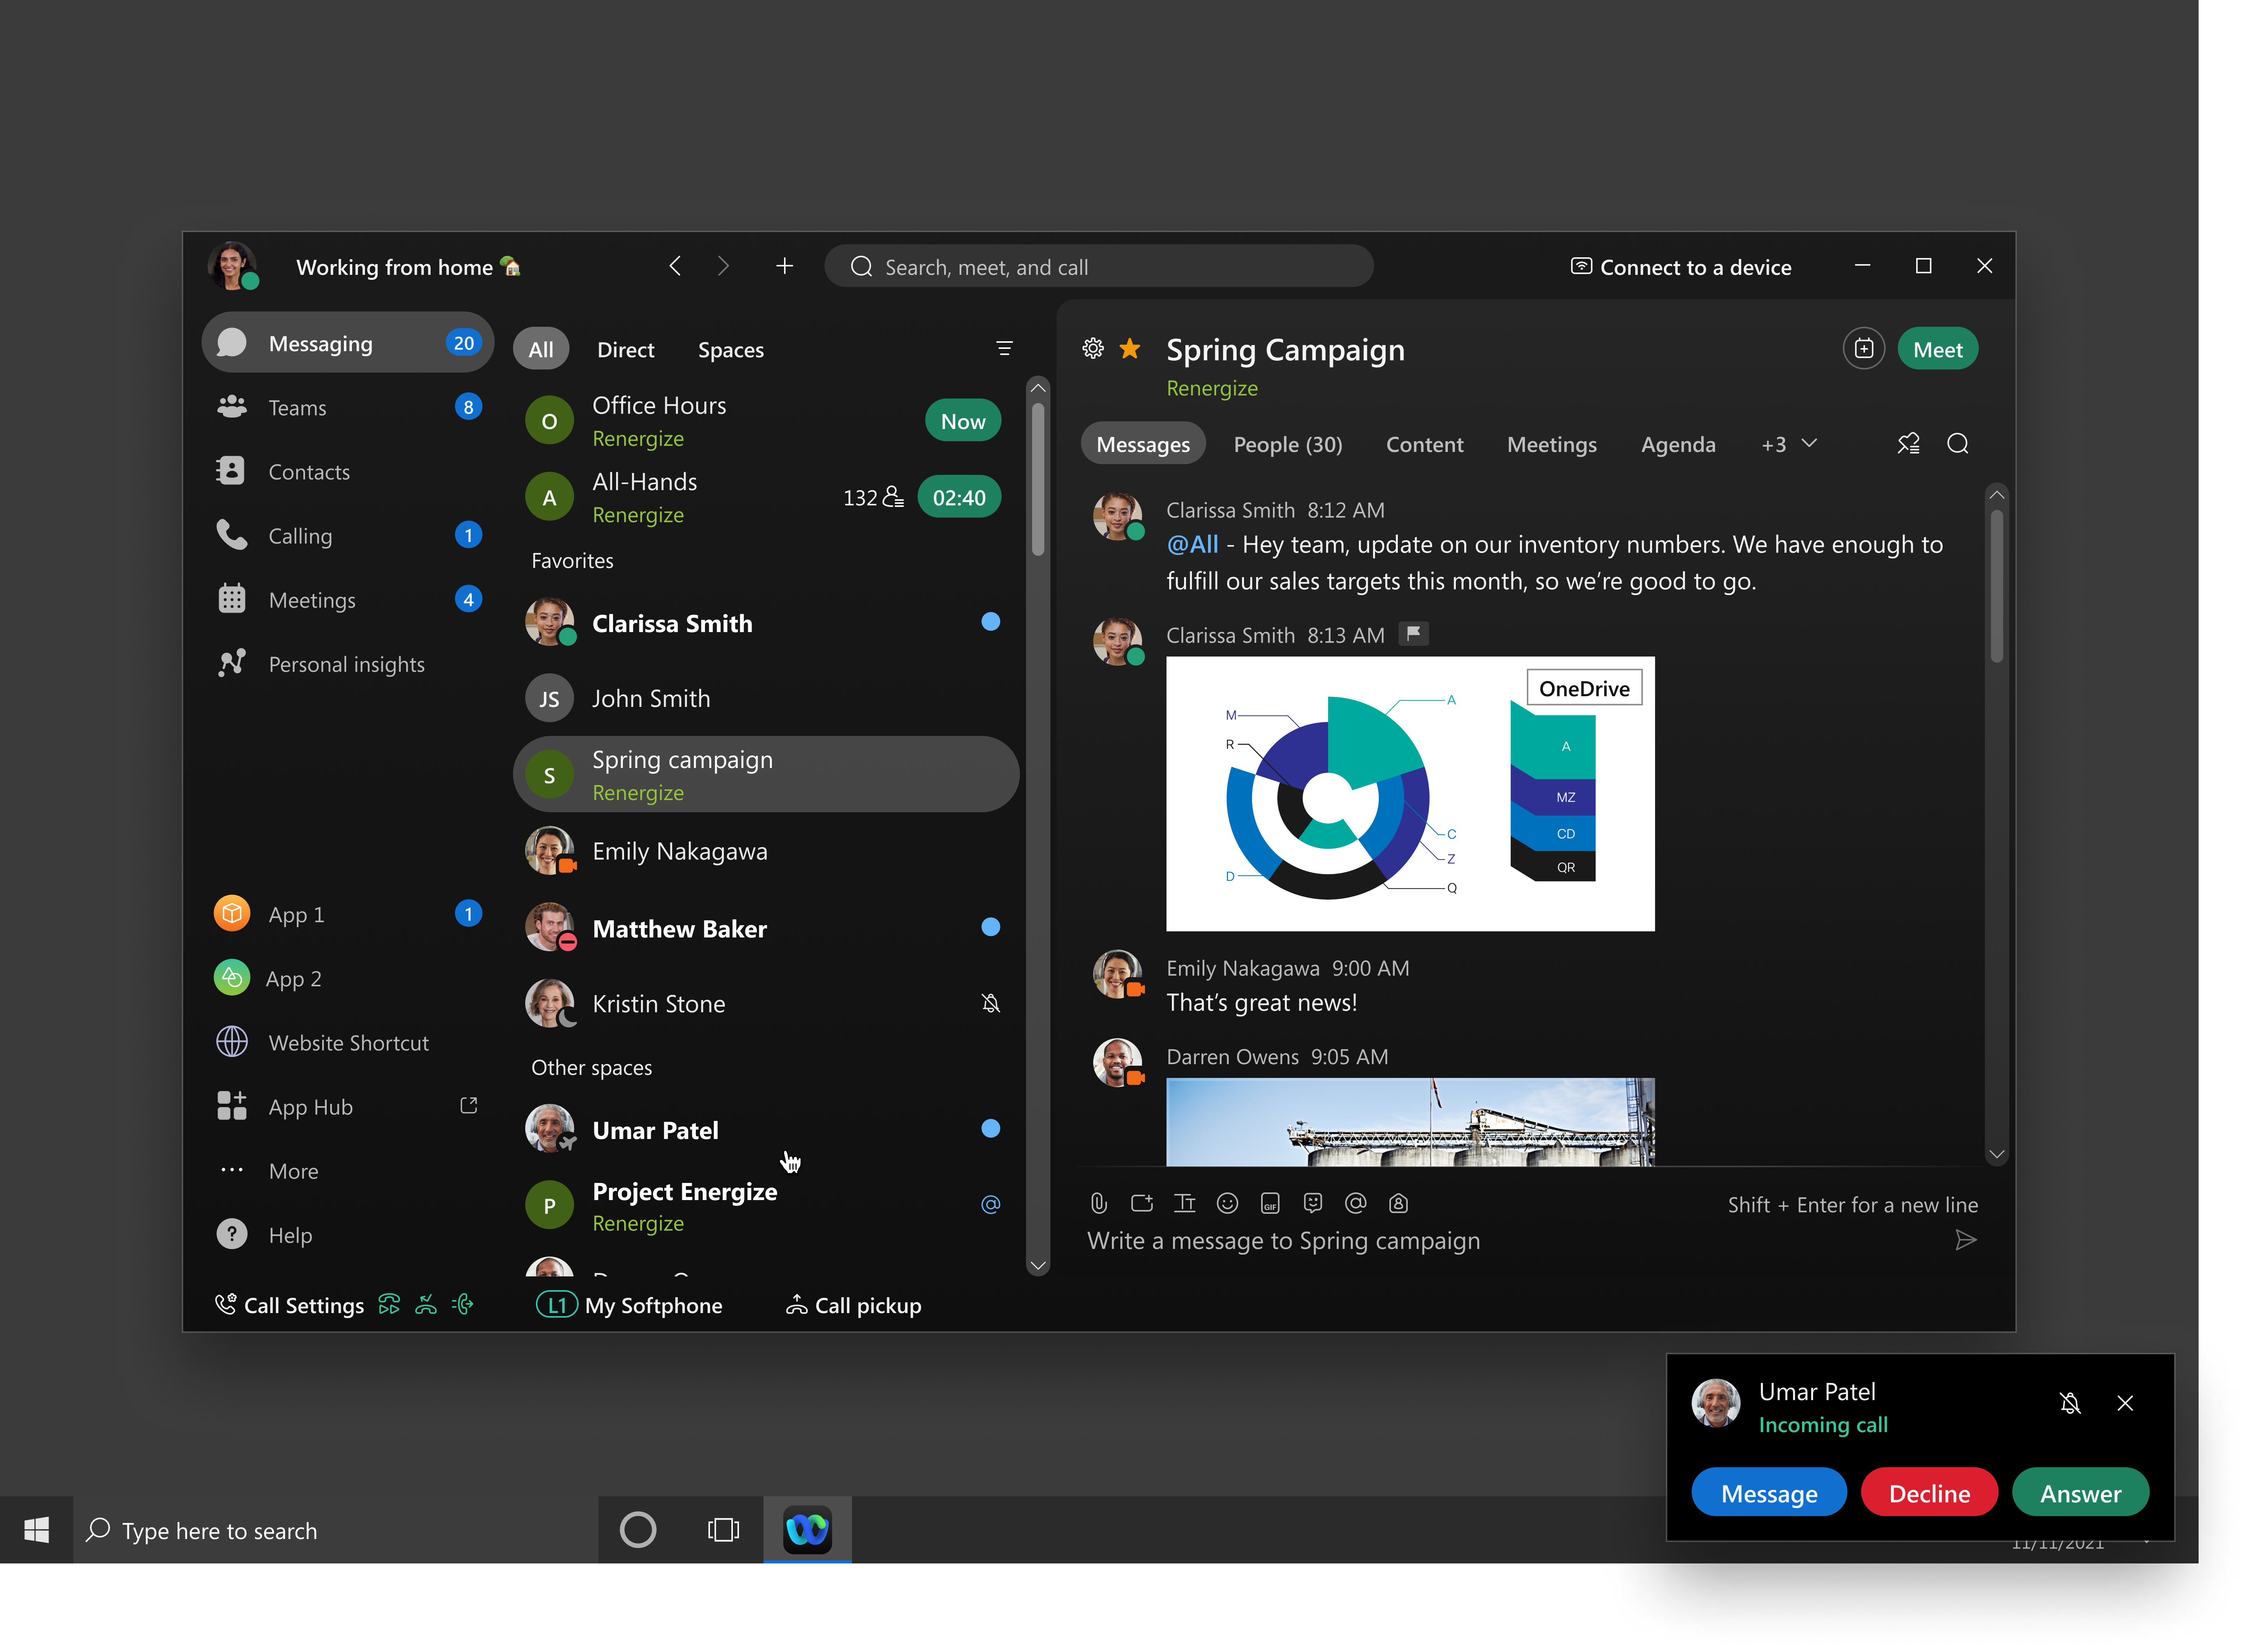Toggle Kristin Stone muted notifications bell
Screen dimensions: 2249x1652
pyautogui.click(x=990, y=1003)
